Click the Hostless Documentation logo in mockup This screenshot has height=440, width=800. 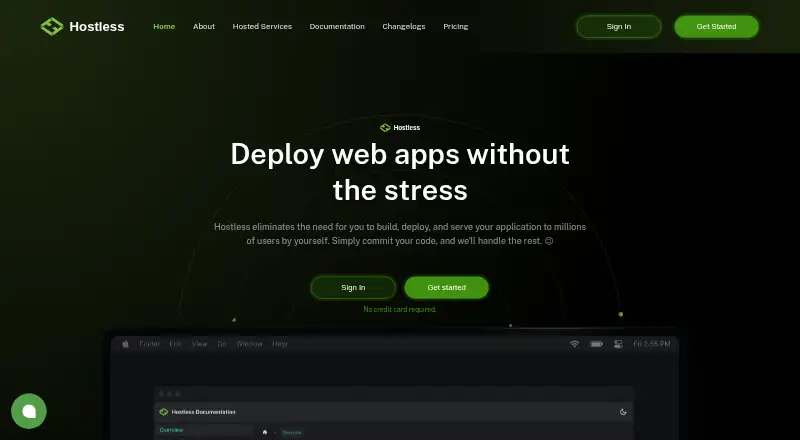click(164, 412)
